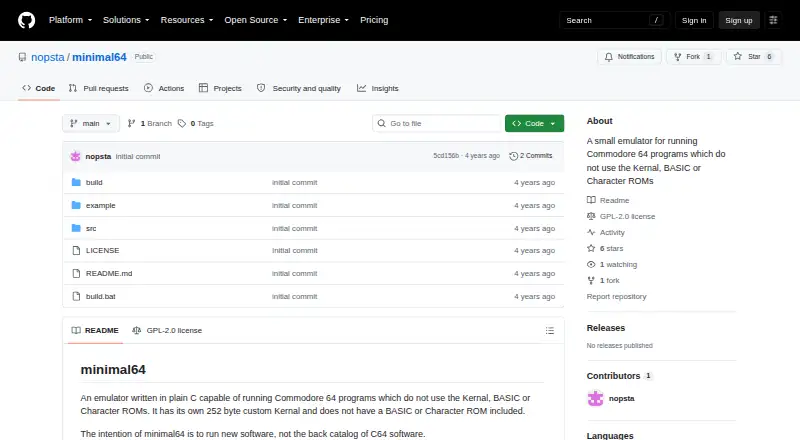This screenshot has width=800, height=440.
Task: Select the README tab in file viewer
Action: click(95, 331)
